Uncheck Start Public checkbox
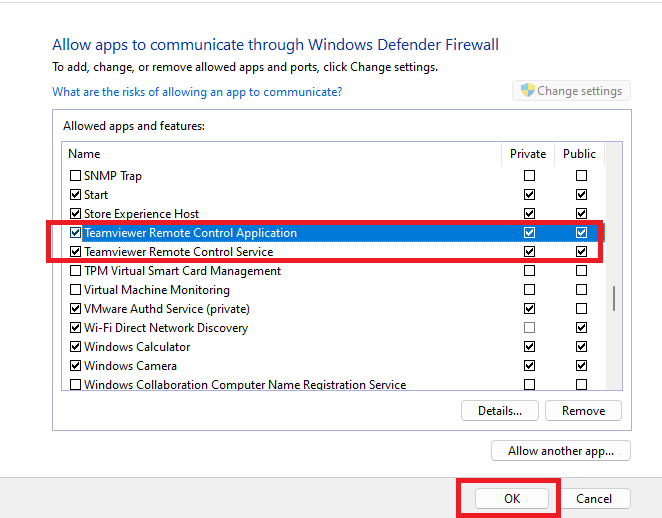Image resolution: width=662 pixels, height=518 pixels. coord(581,194)
